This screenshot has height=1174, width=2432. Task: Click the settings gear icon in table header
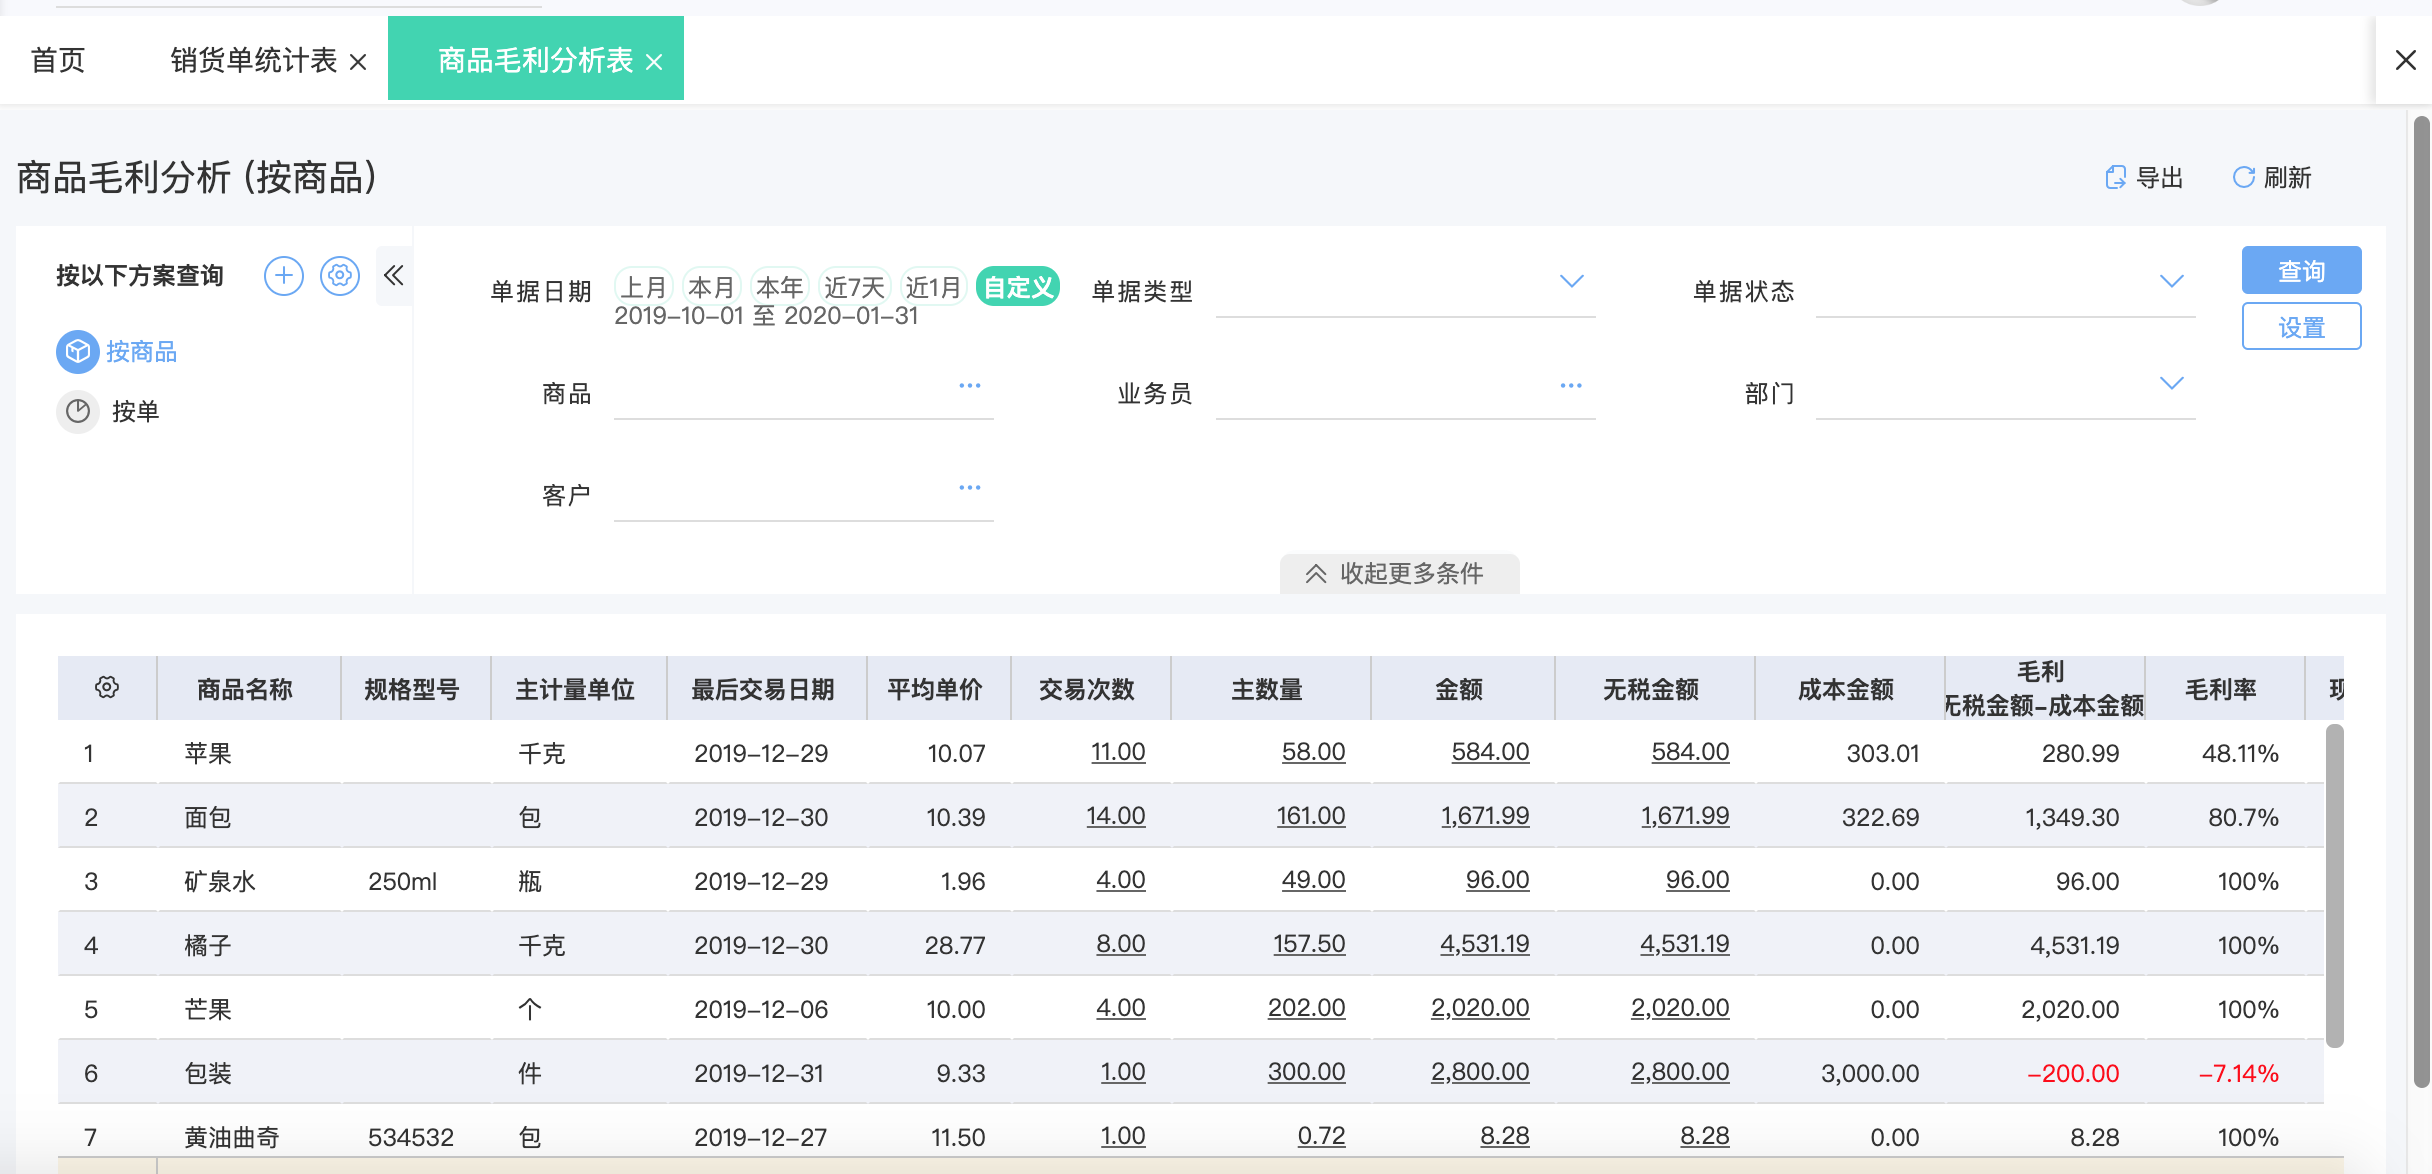[107, 687]
